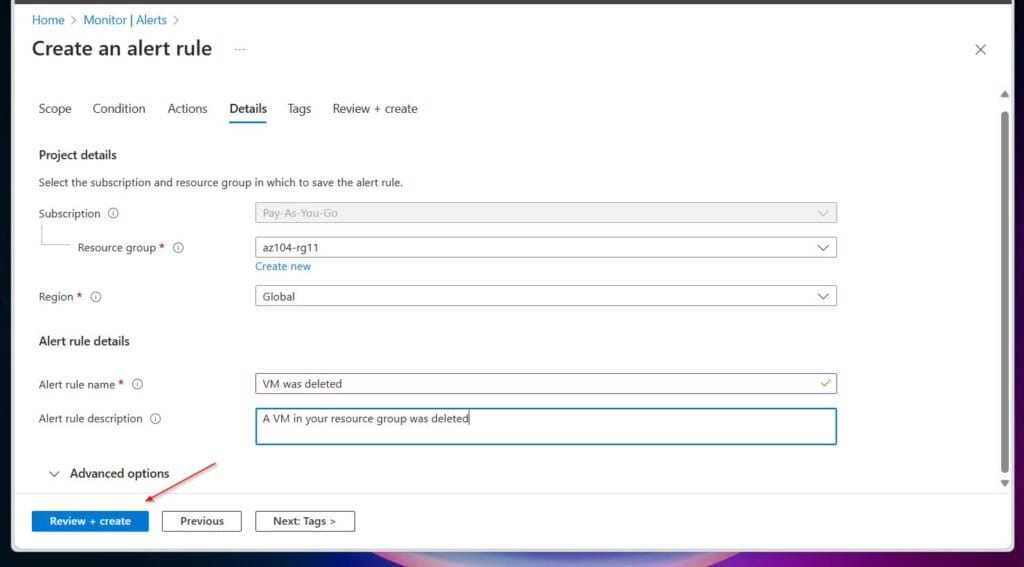This screenshot has height=567, width=1024.
Task: Select the Details tab
Action: pyautogui.click(x=248, y=109)
